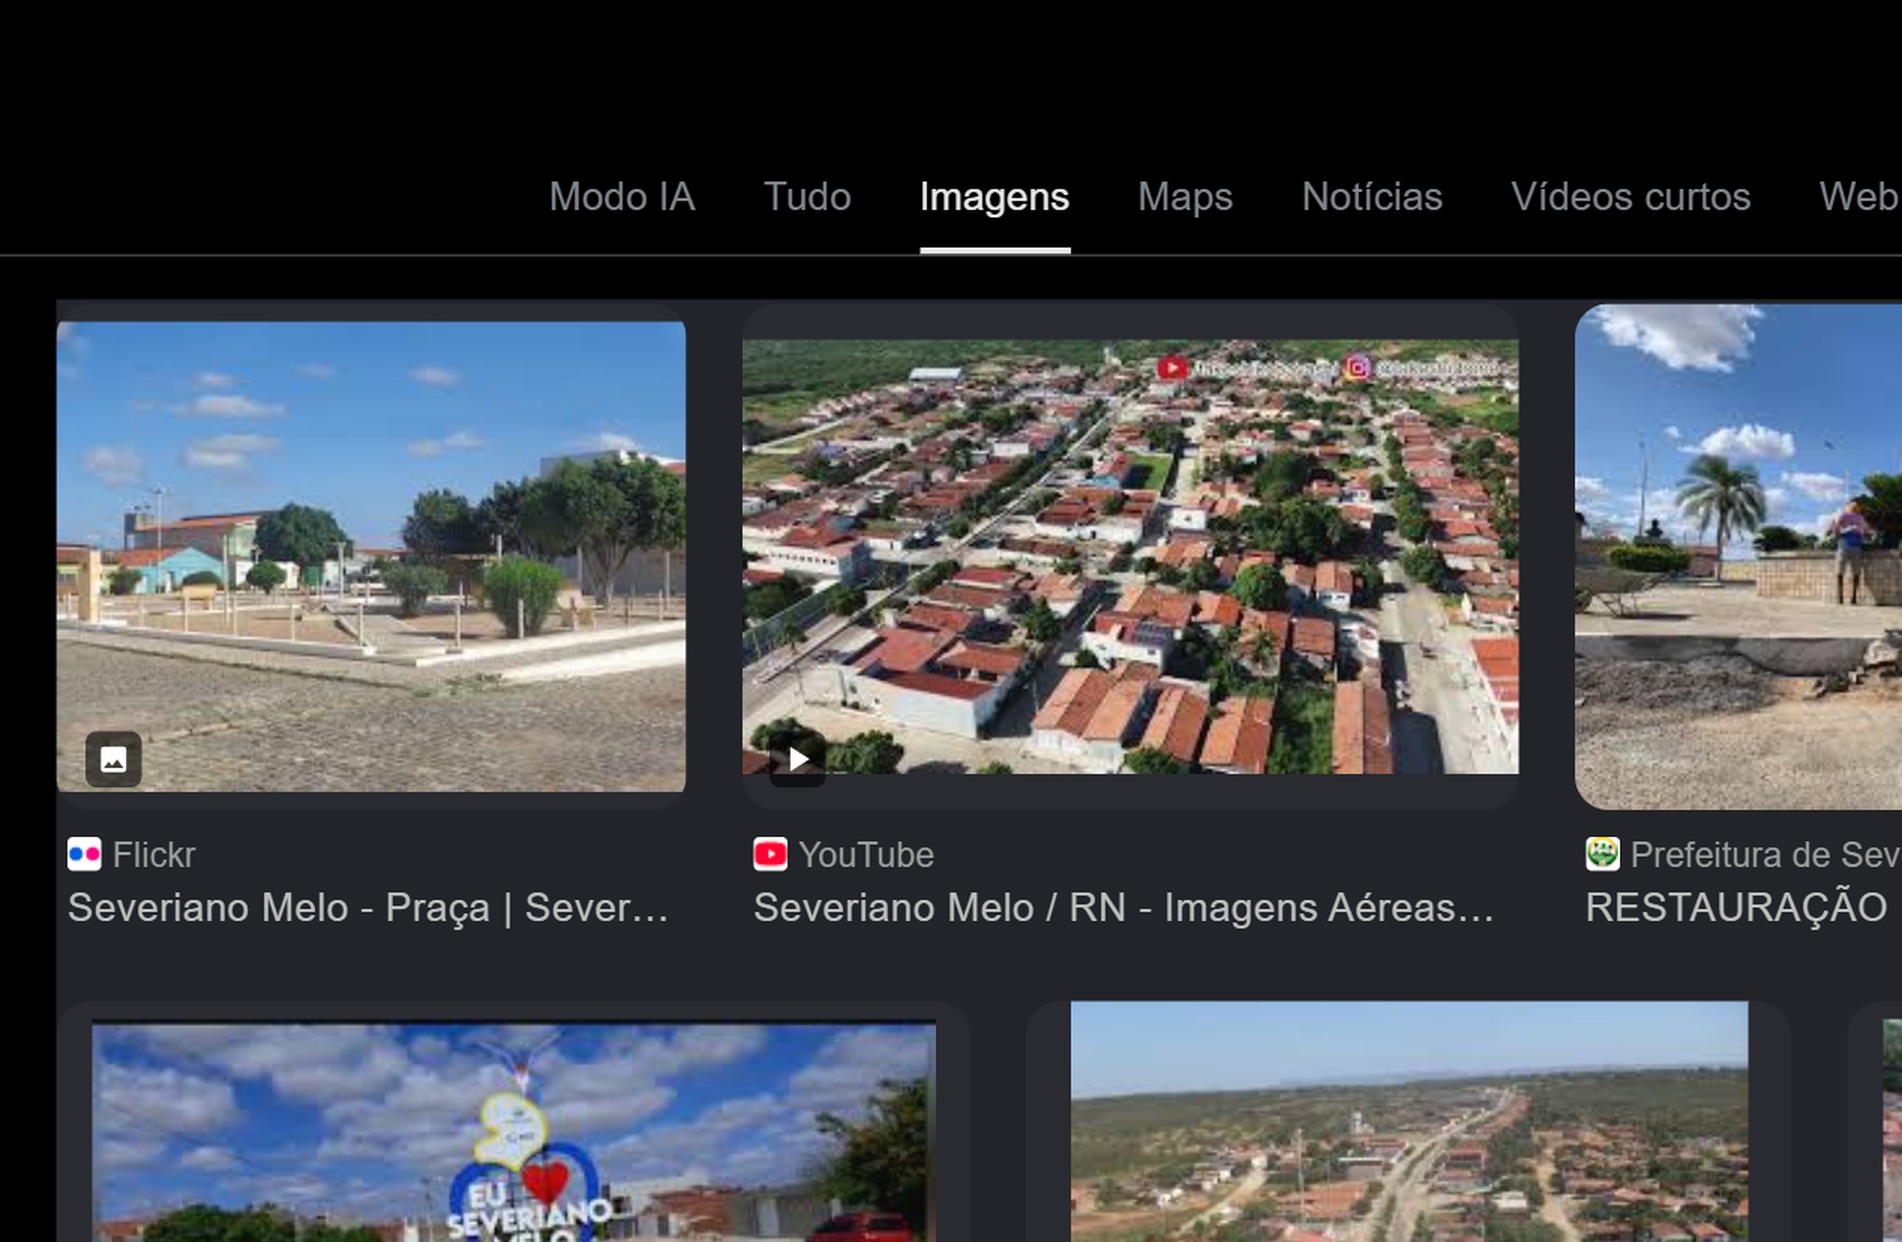Click 'Severiano Melo / RN - Imagens Aéreas' link
Viewport: 1902px width, 1242px height.
1122,908
